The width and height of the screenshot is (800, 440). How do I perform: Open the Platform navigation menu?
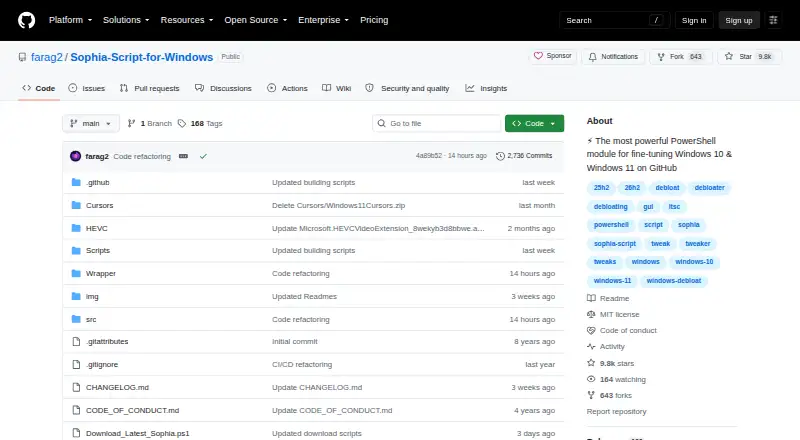pyautogui.click(x=70, y=20)
